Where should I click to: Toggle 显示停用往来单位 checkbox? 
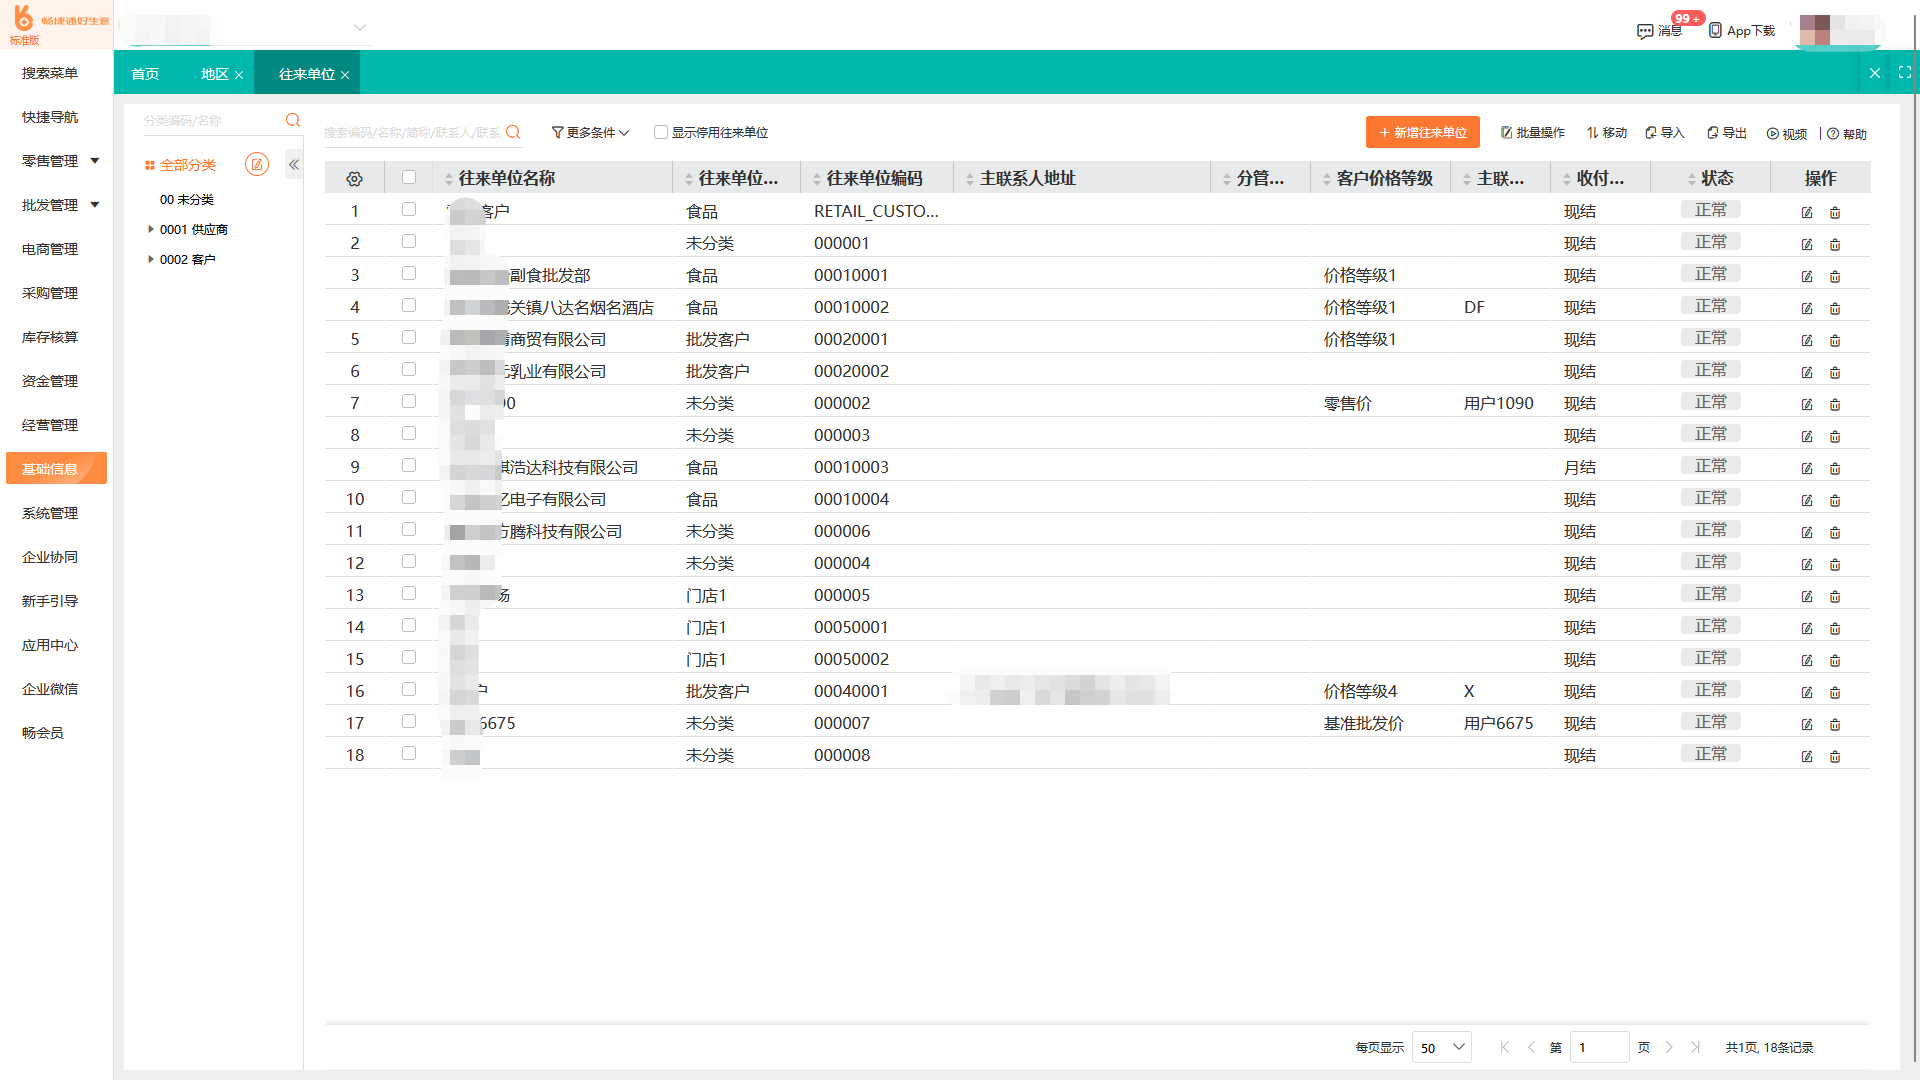pyautogui.click(x=661, y=132)
